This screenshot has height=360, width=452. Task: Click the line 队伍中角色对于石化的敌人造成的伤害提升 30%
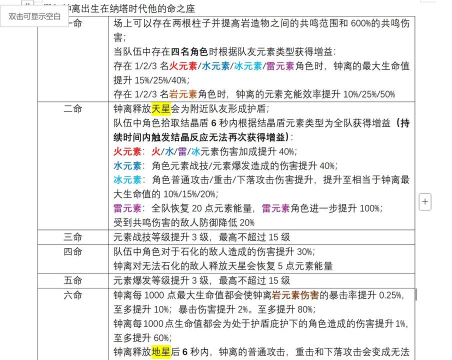coord(214,252)
